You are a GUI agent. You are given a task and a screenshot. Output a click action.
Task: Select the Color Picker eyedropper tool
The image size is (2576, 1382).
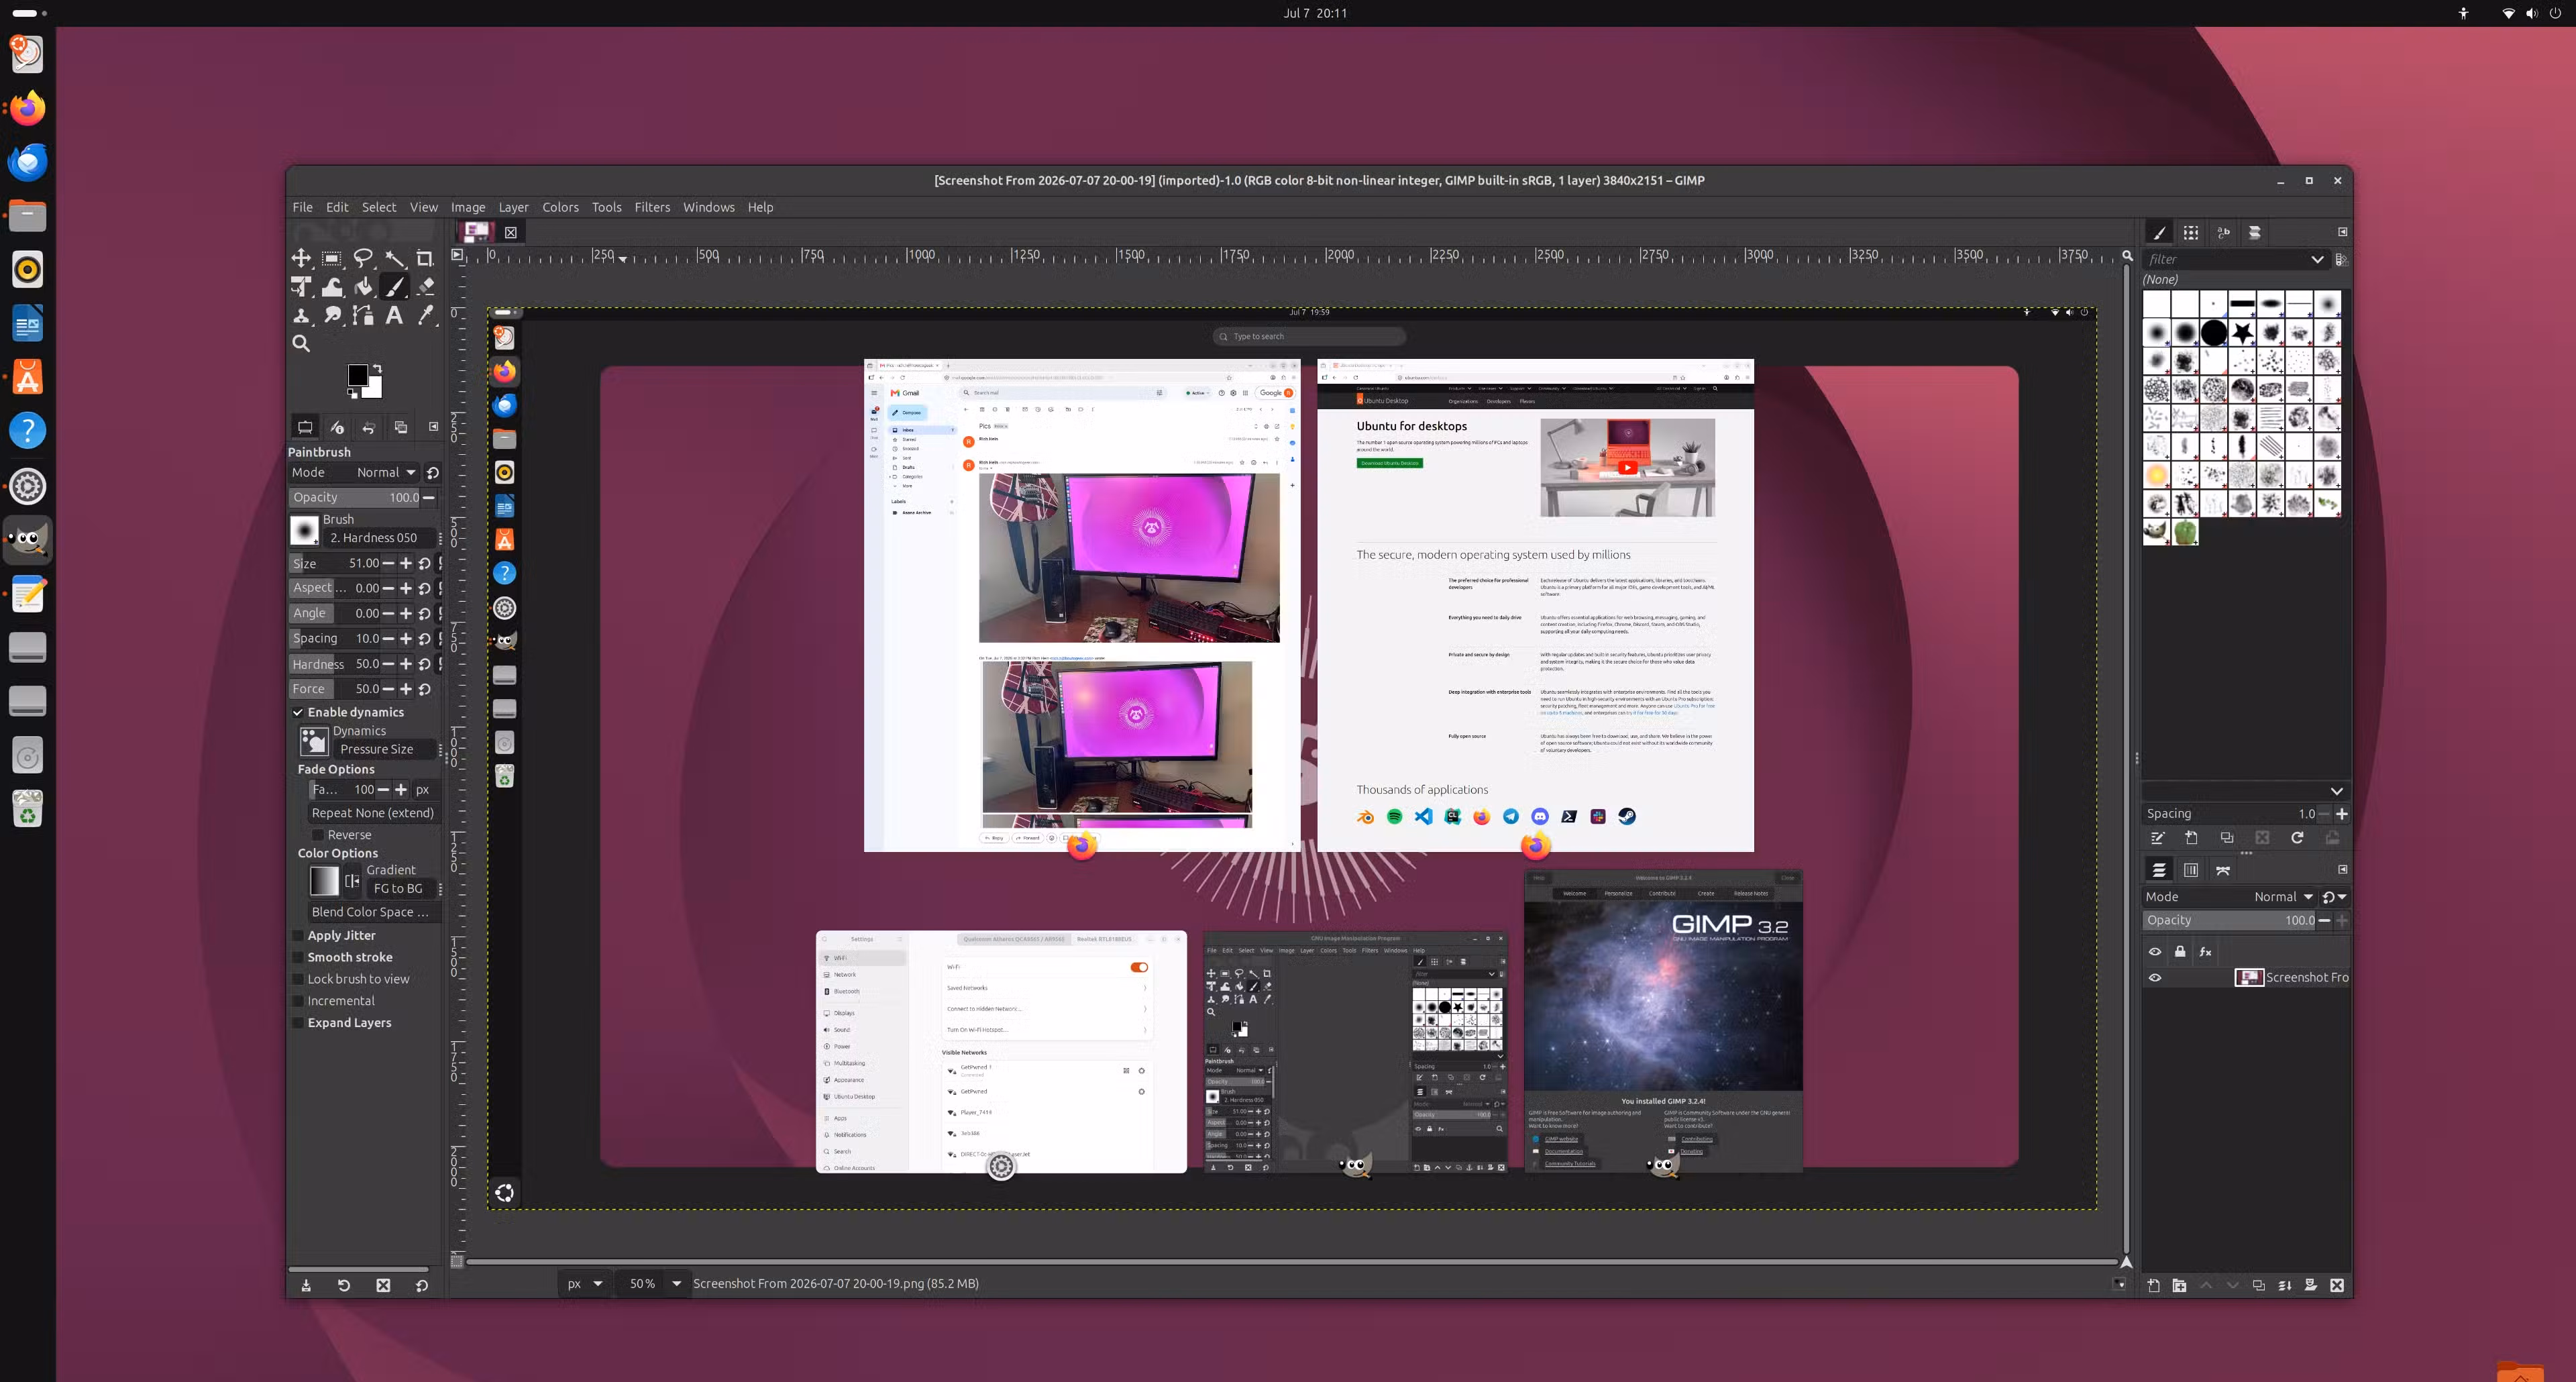(425, 315)
